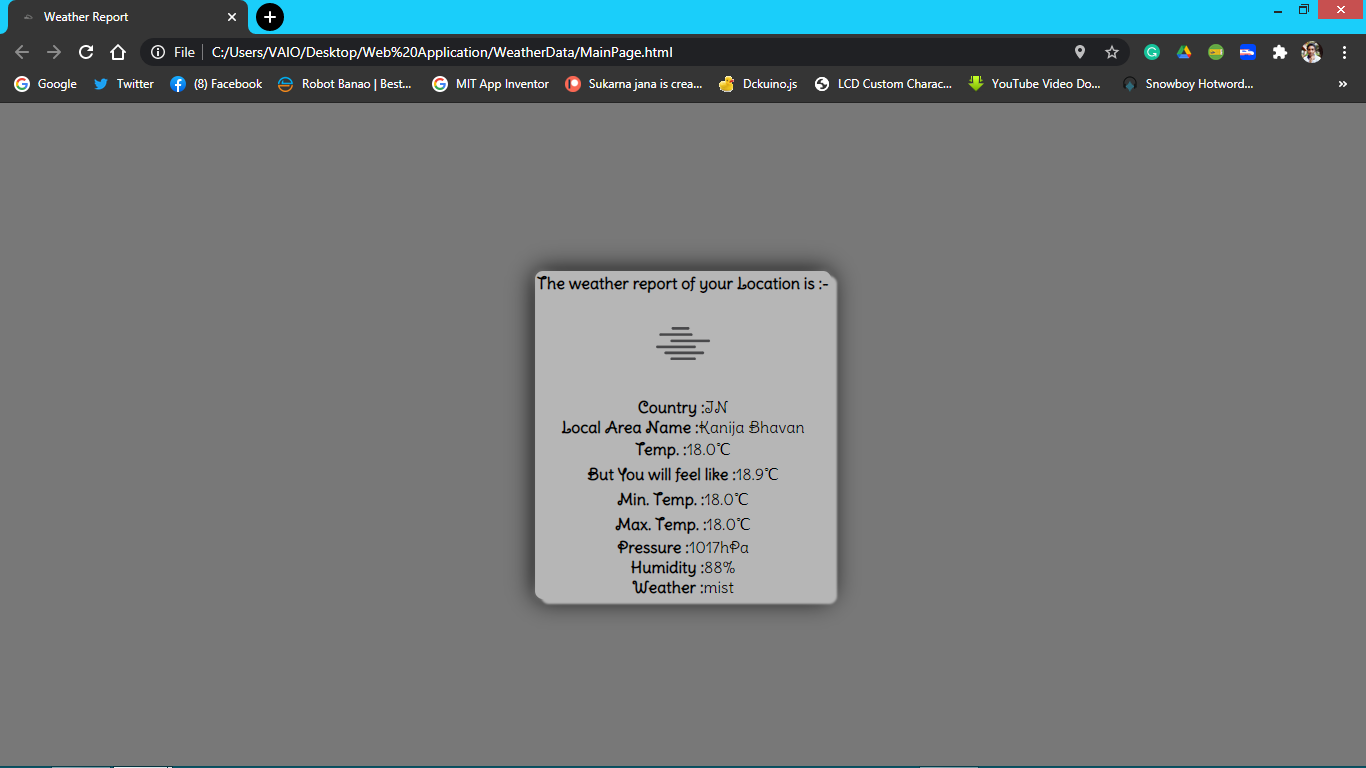Click the browser profile avatar icon
This screenshot has width=1366, height=768.
[x=1311, y=52]
